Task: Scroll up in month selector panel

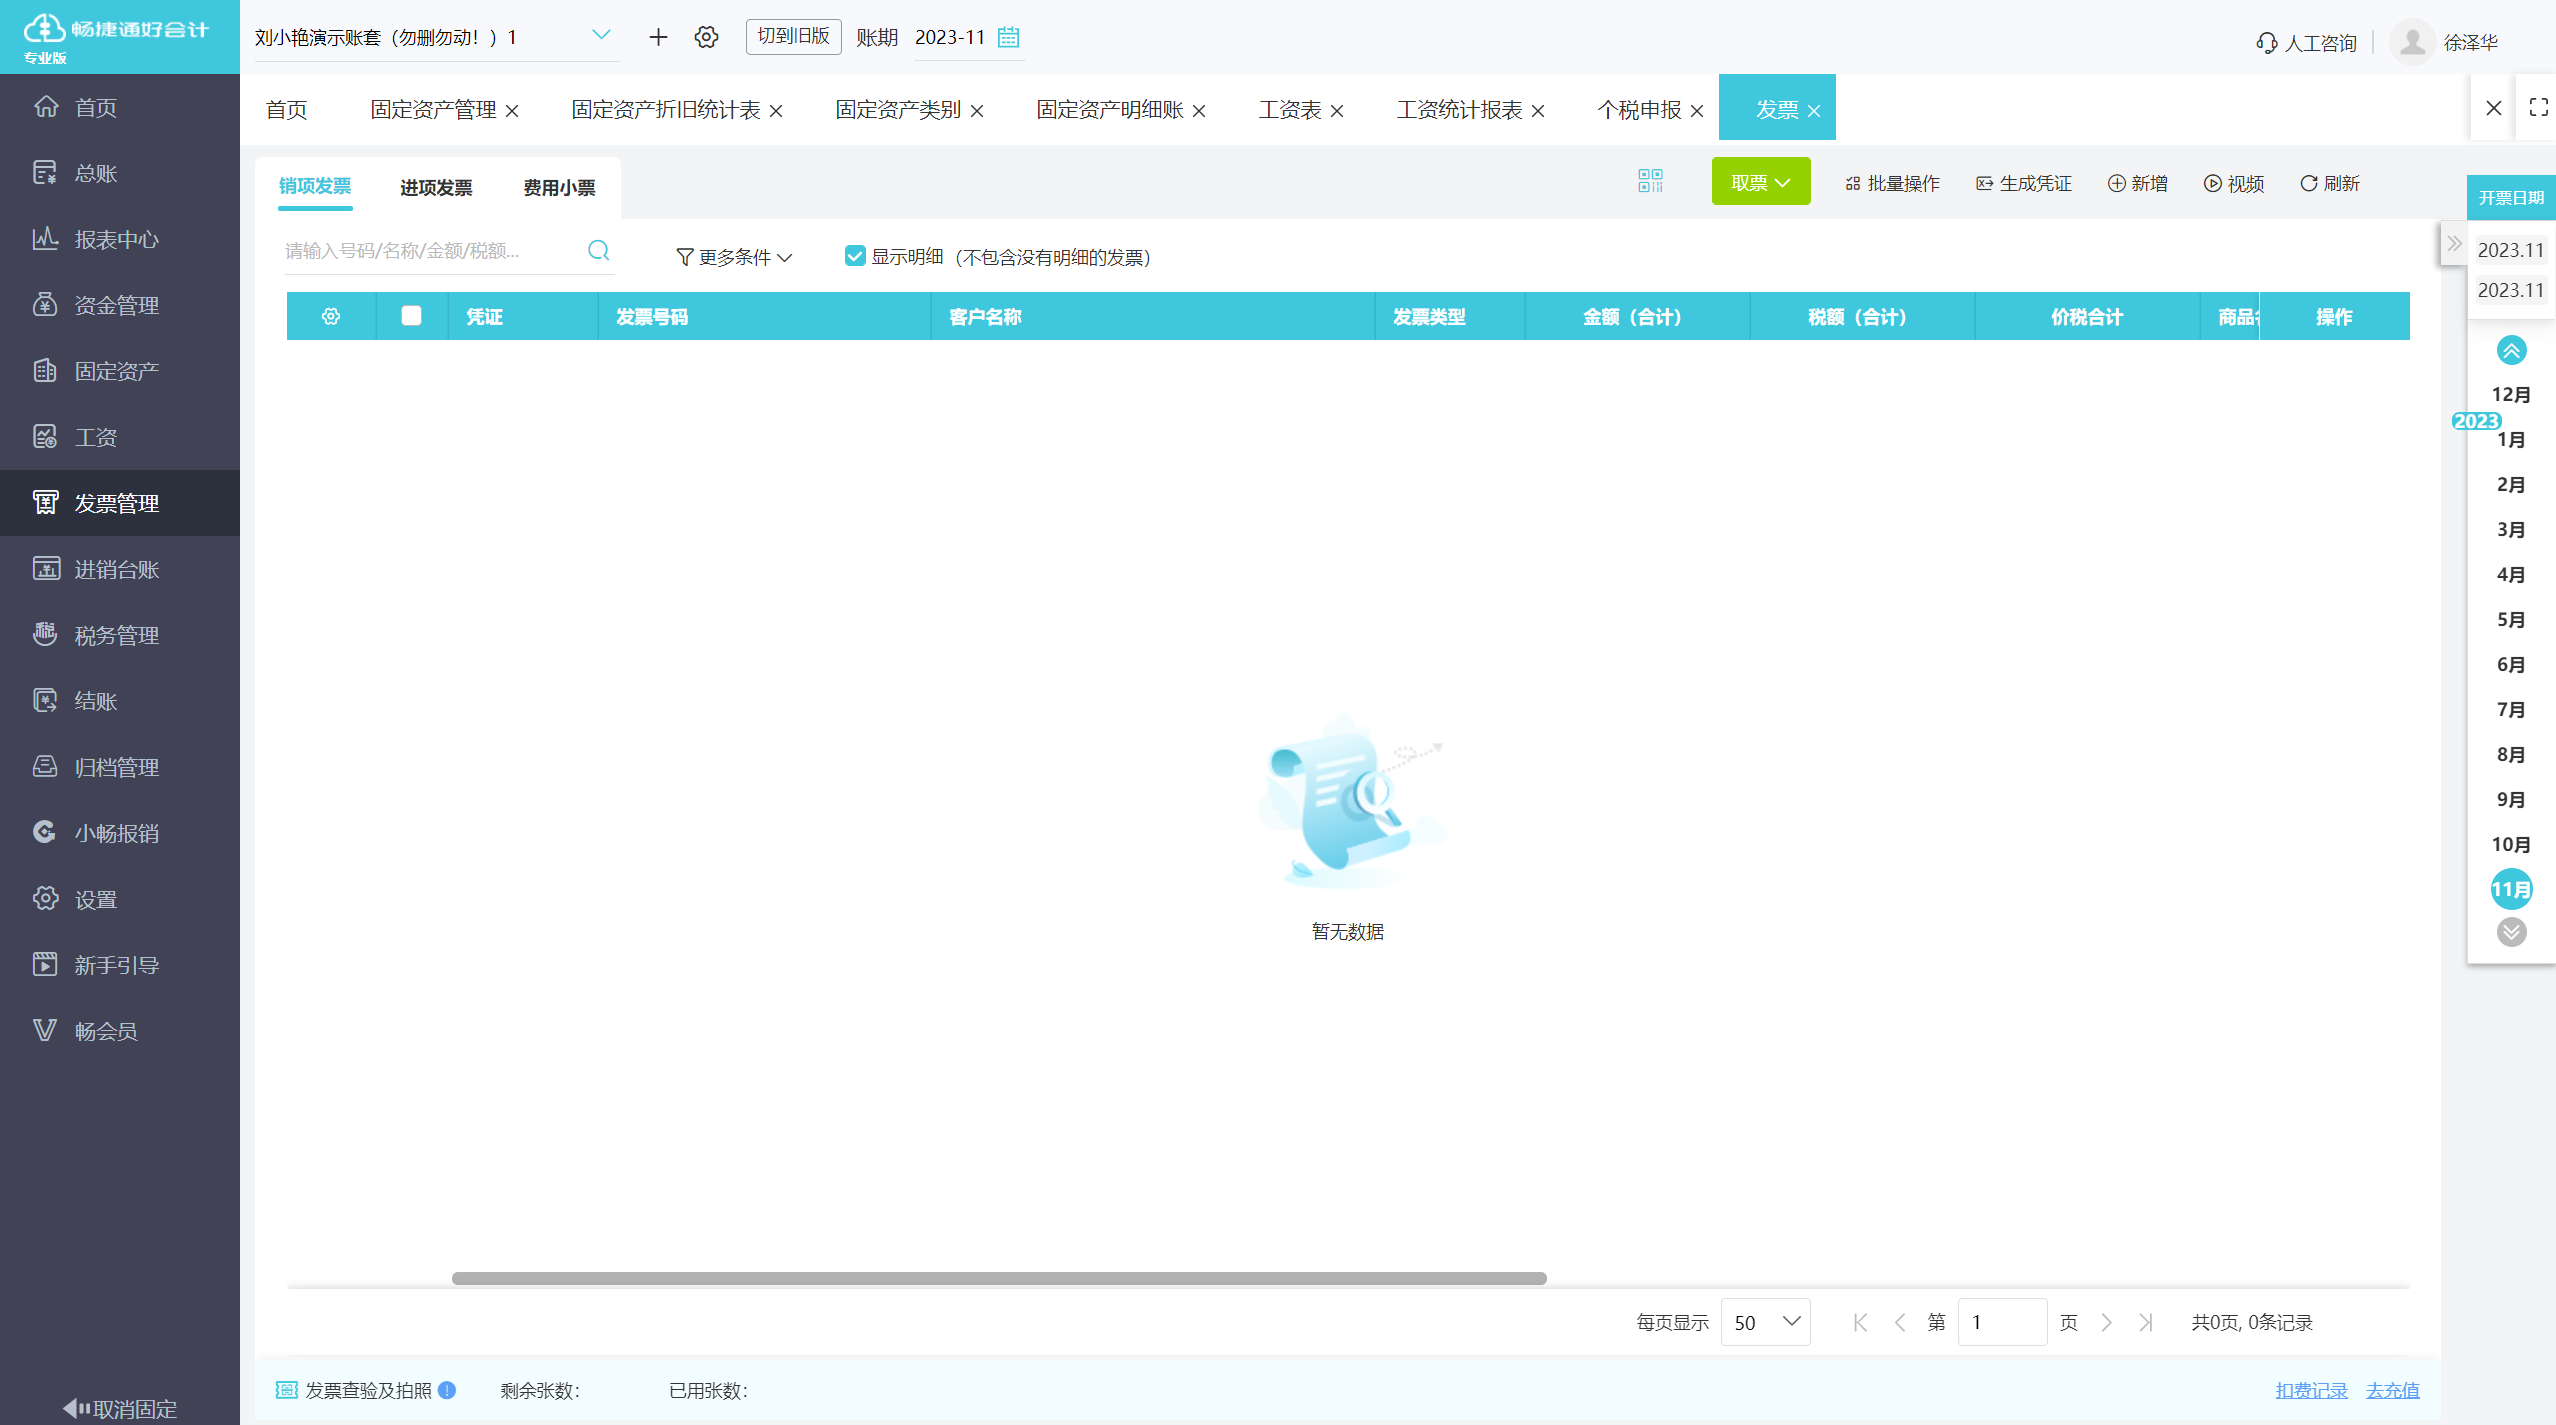Action: [x=2512, y=351]
